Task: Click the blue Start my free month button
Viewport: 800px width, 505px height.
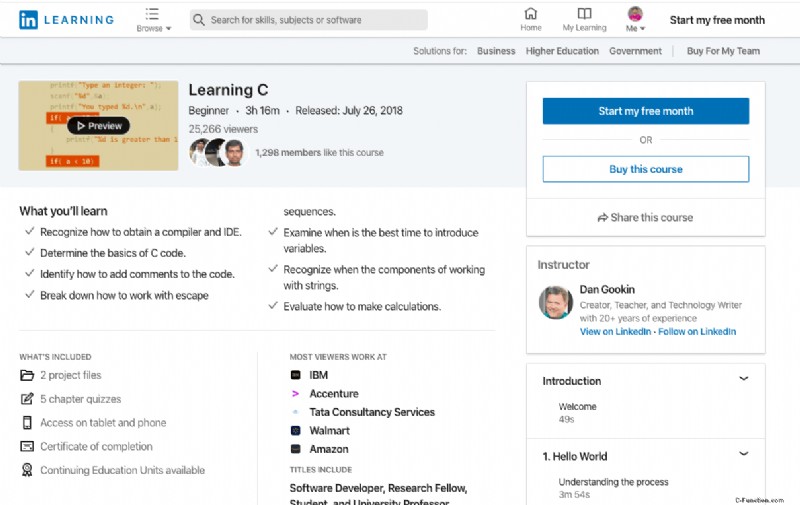Action: coord(645,111)
